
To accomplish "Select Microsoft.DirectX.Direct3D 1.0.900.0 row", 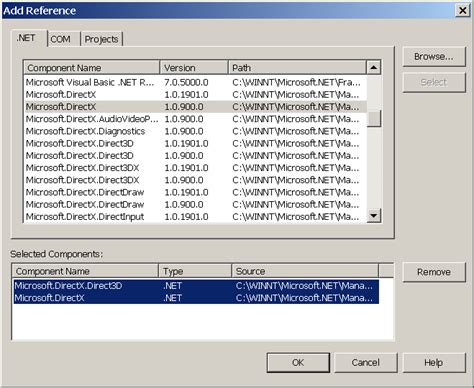I will point(195,156).
